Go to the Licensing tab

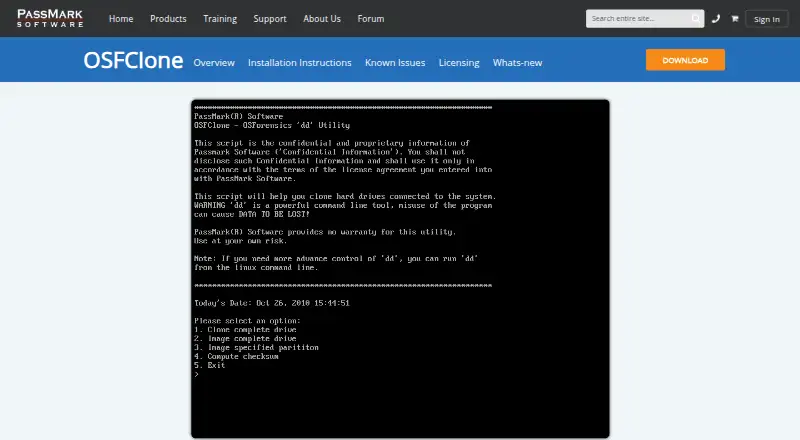point(459,63)
